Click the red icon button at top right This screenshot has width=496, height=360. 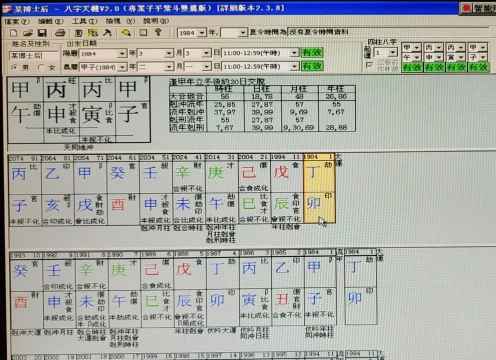pos(466,8)
